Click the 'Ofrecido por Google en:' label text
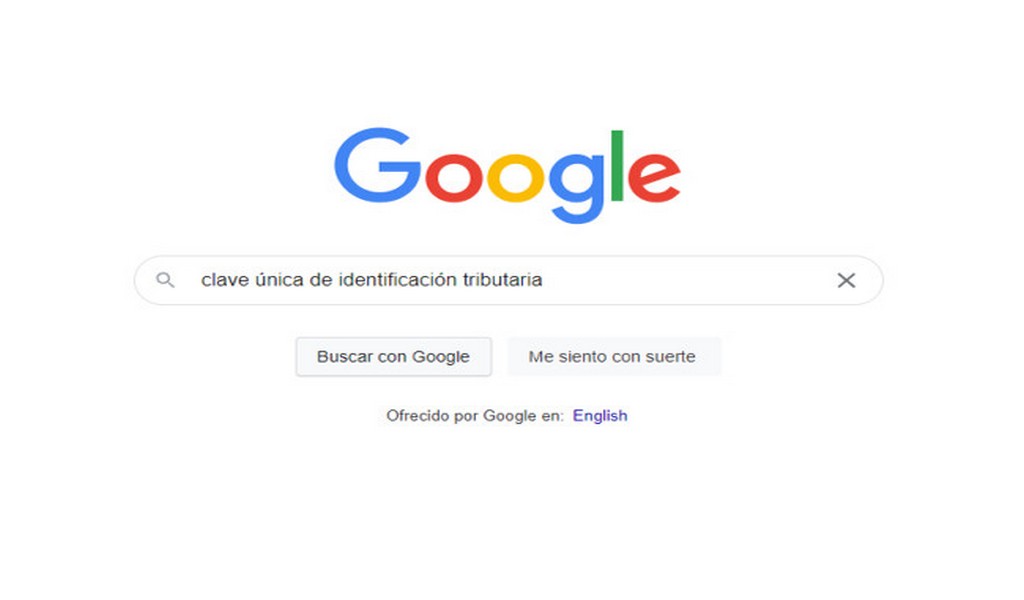1024x600 pixels. pos(475,416)
